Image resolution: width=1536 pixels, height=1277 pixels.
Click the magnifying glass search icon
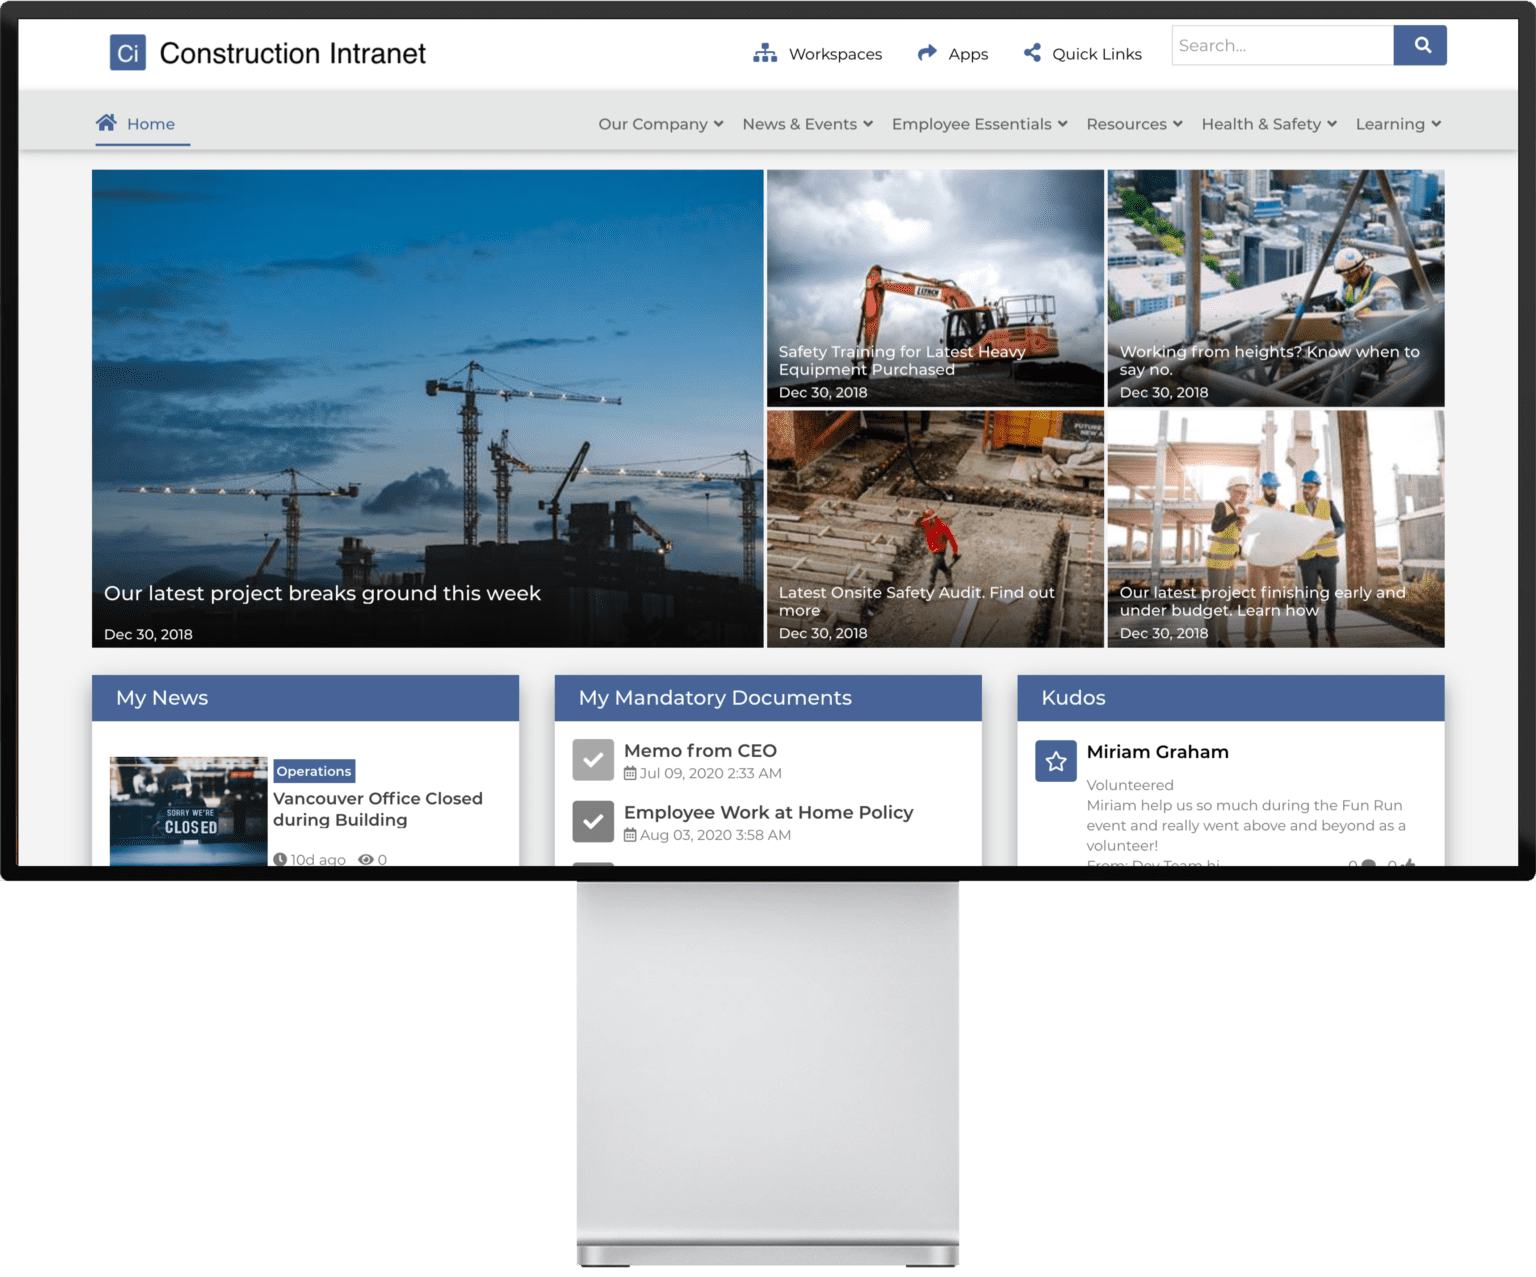coord(1420,45)
